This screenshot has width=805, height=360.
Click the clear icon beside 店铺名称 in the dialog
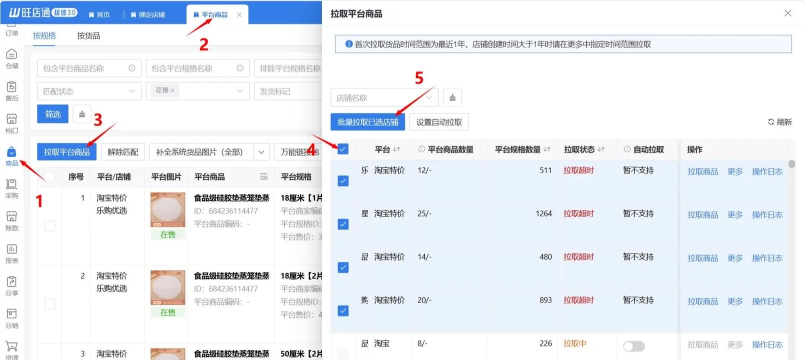coord(452,97)
